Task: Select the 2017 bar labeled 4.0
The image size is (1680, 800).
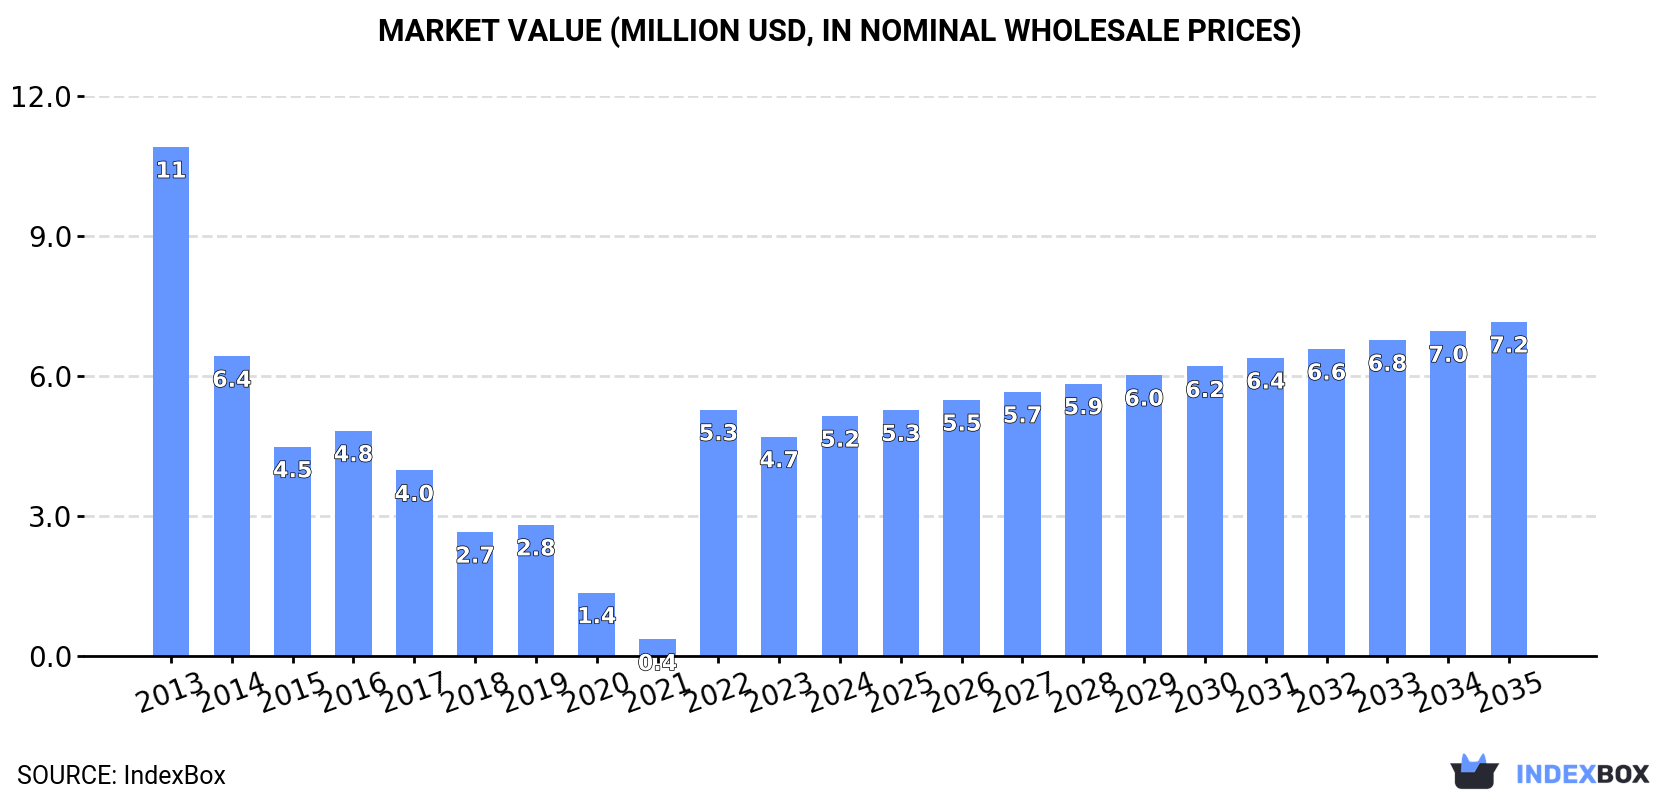Action: pos(414,563)
